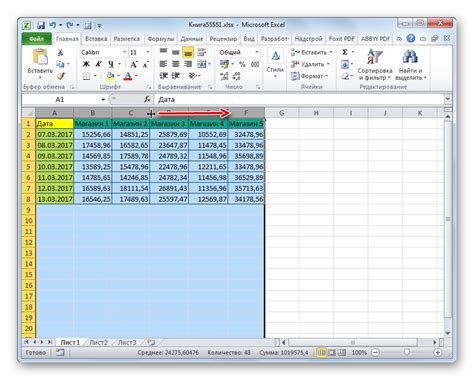Click the yellow fill color bucket

110,76
